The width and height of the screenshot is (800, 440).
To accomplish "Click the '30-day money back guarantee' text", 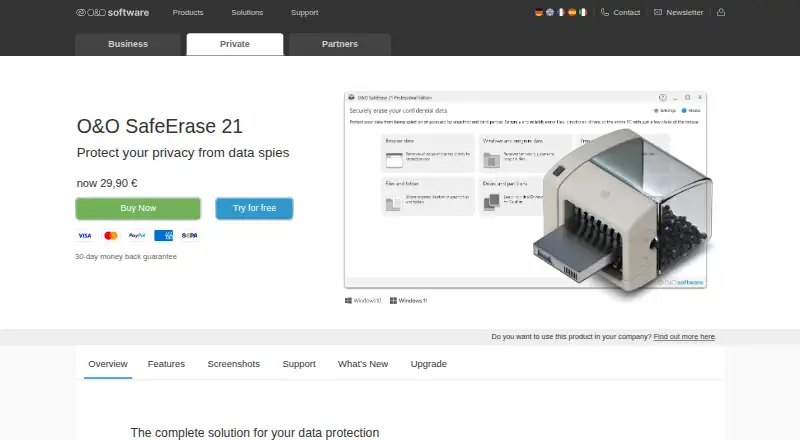I will pyautogui.click(x=126, y=257).
